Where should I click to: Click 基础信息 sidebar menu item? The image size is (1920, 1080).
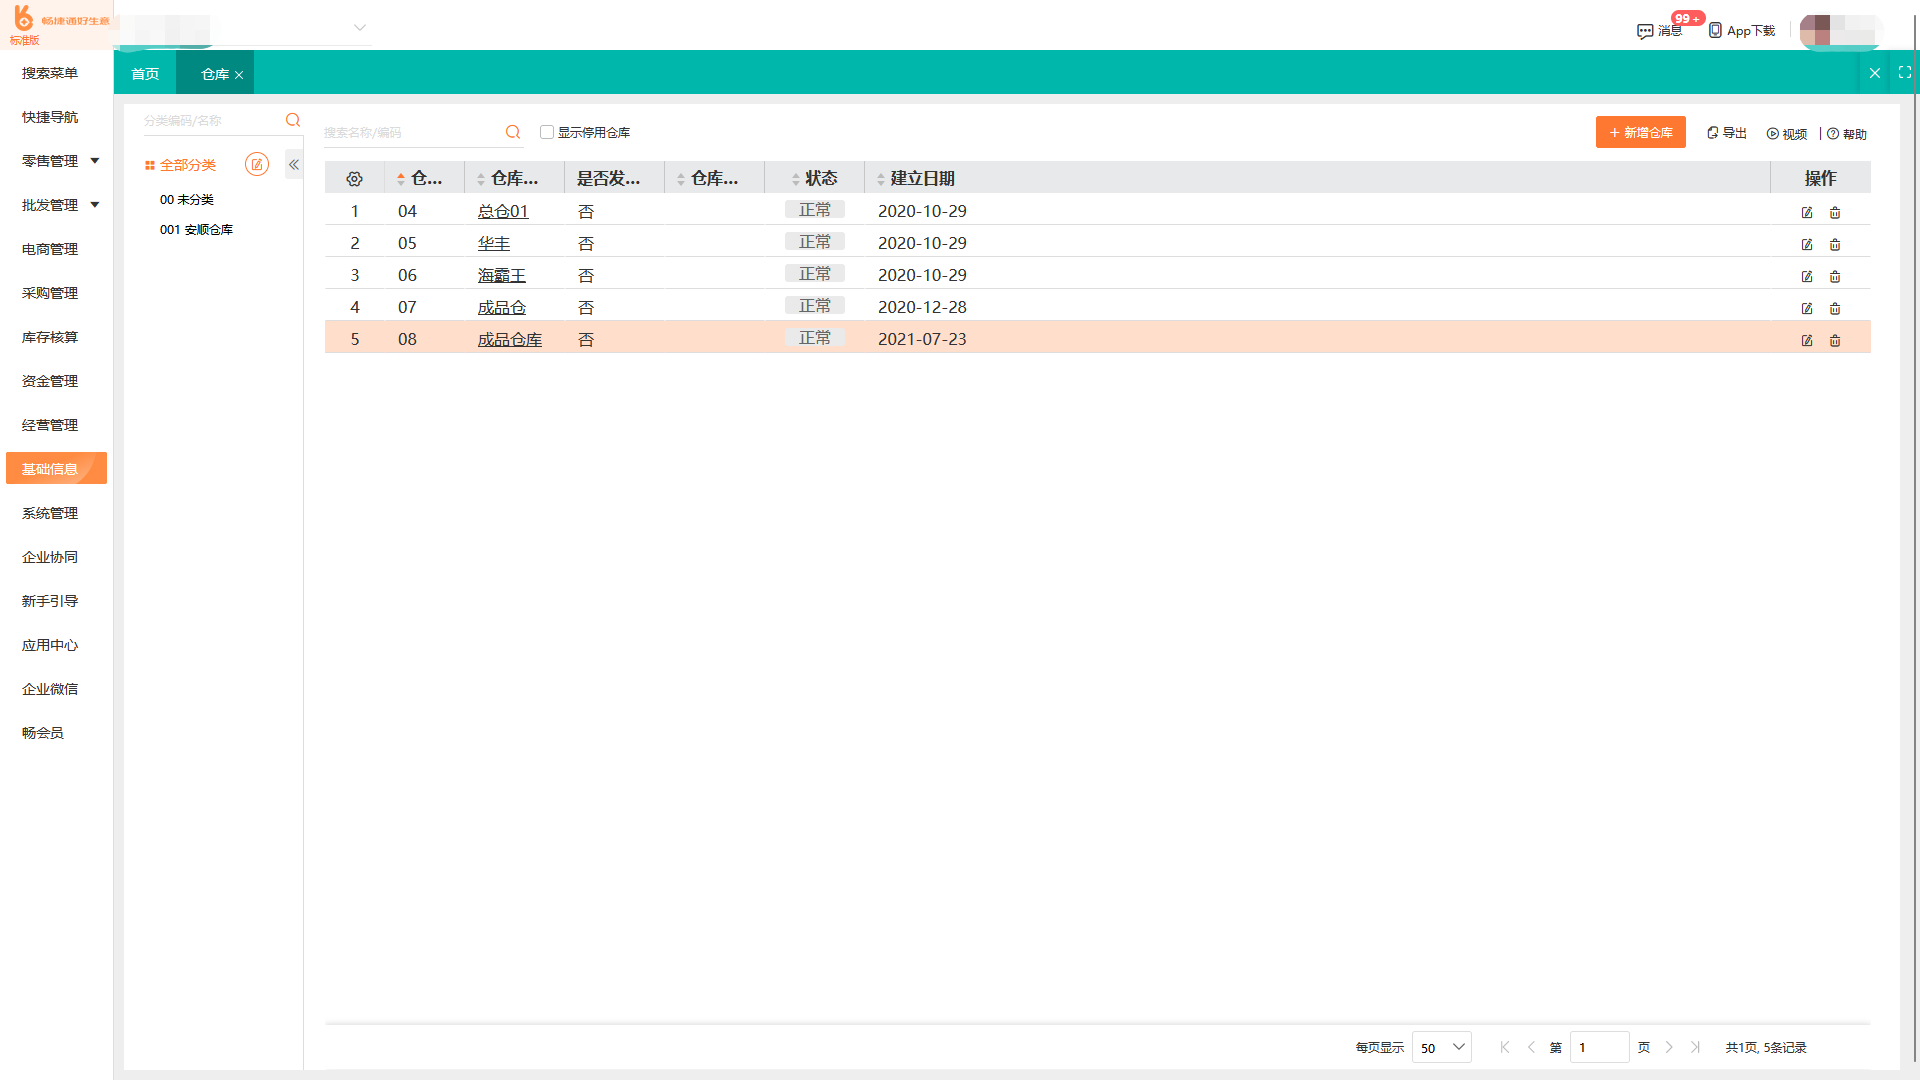pos(53,469)
